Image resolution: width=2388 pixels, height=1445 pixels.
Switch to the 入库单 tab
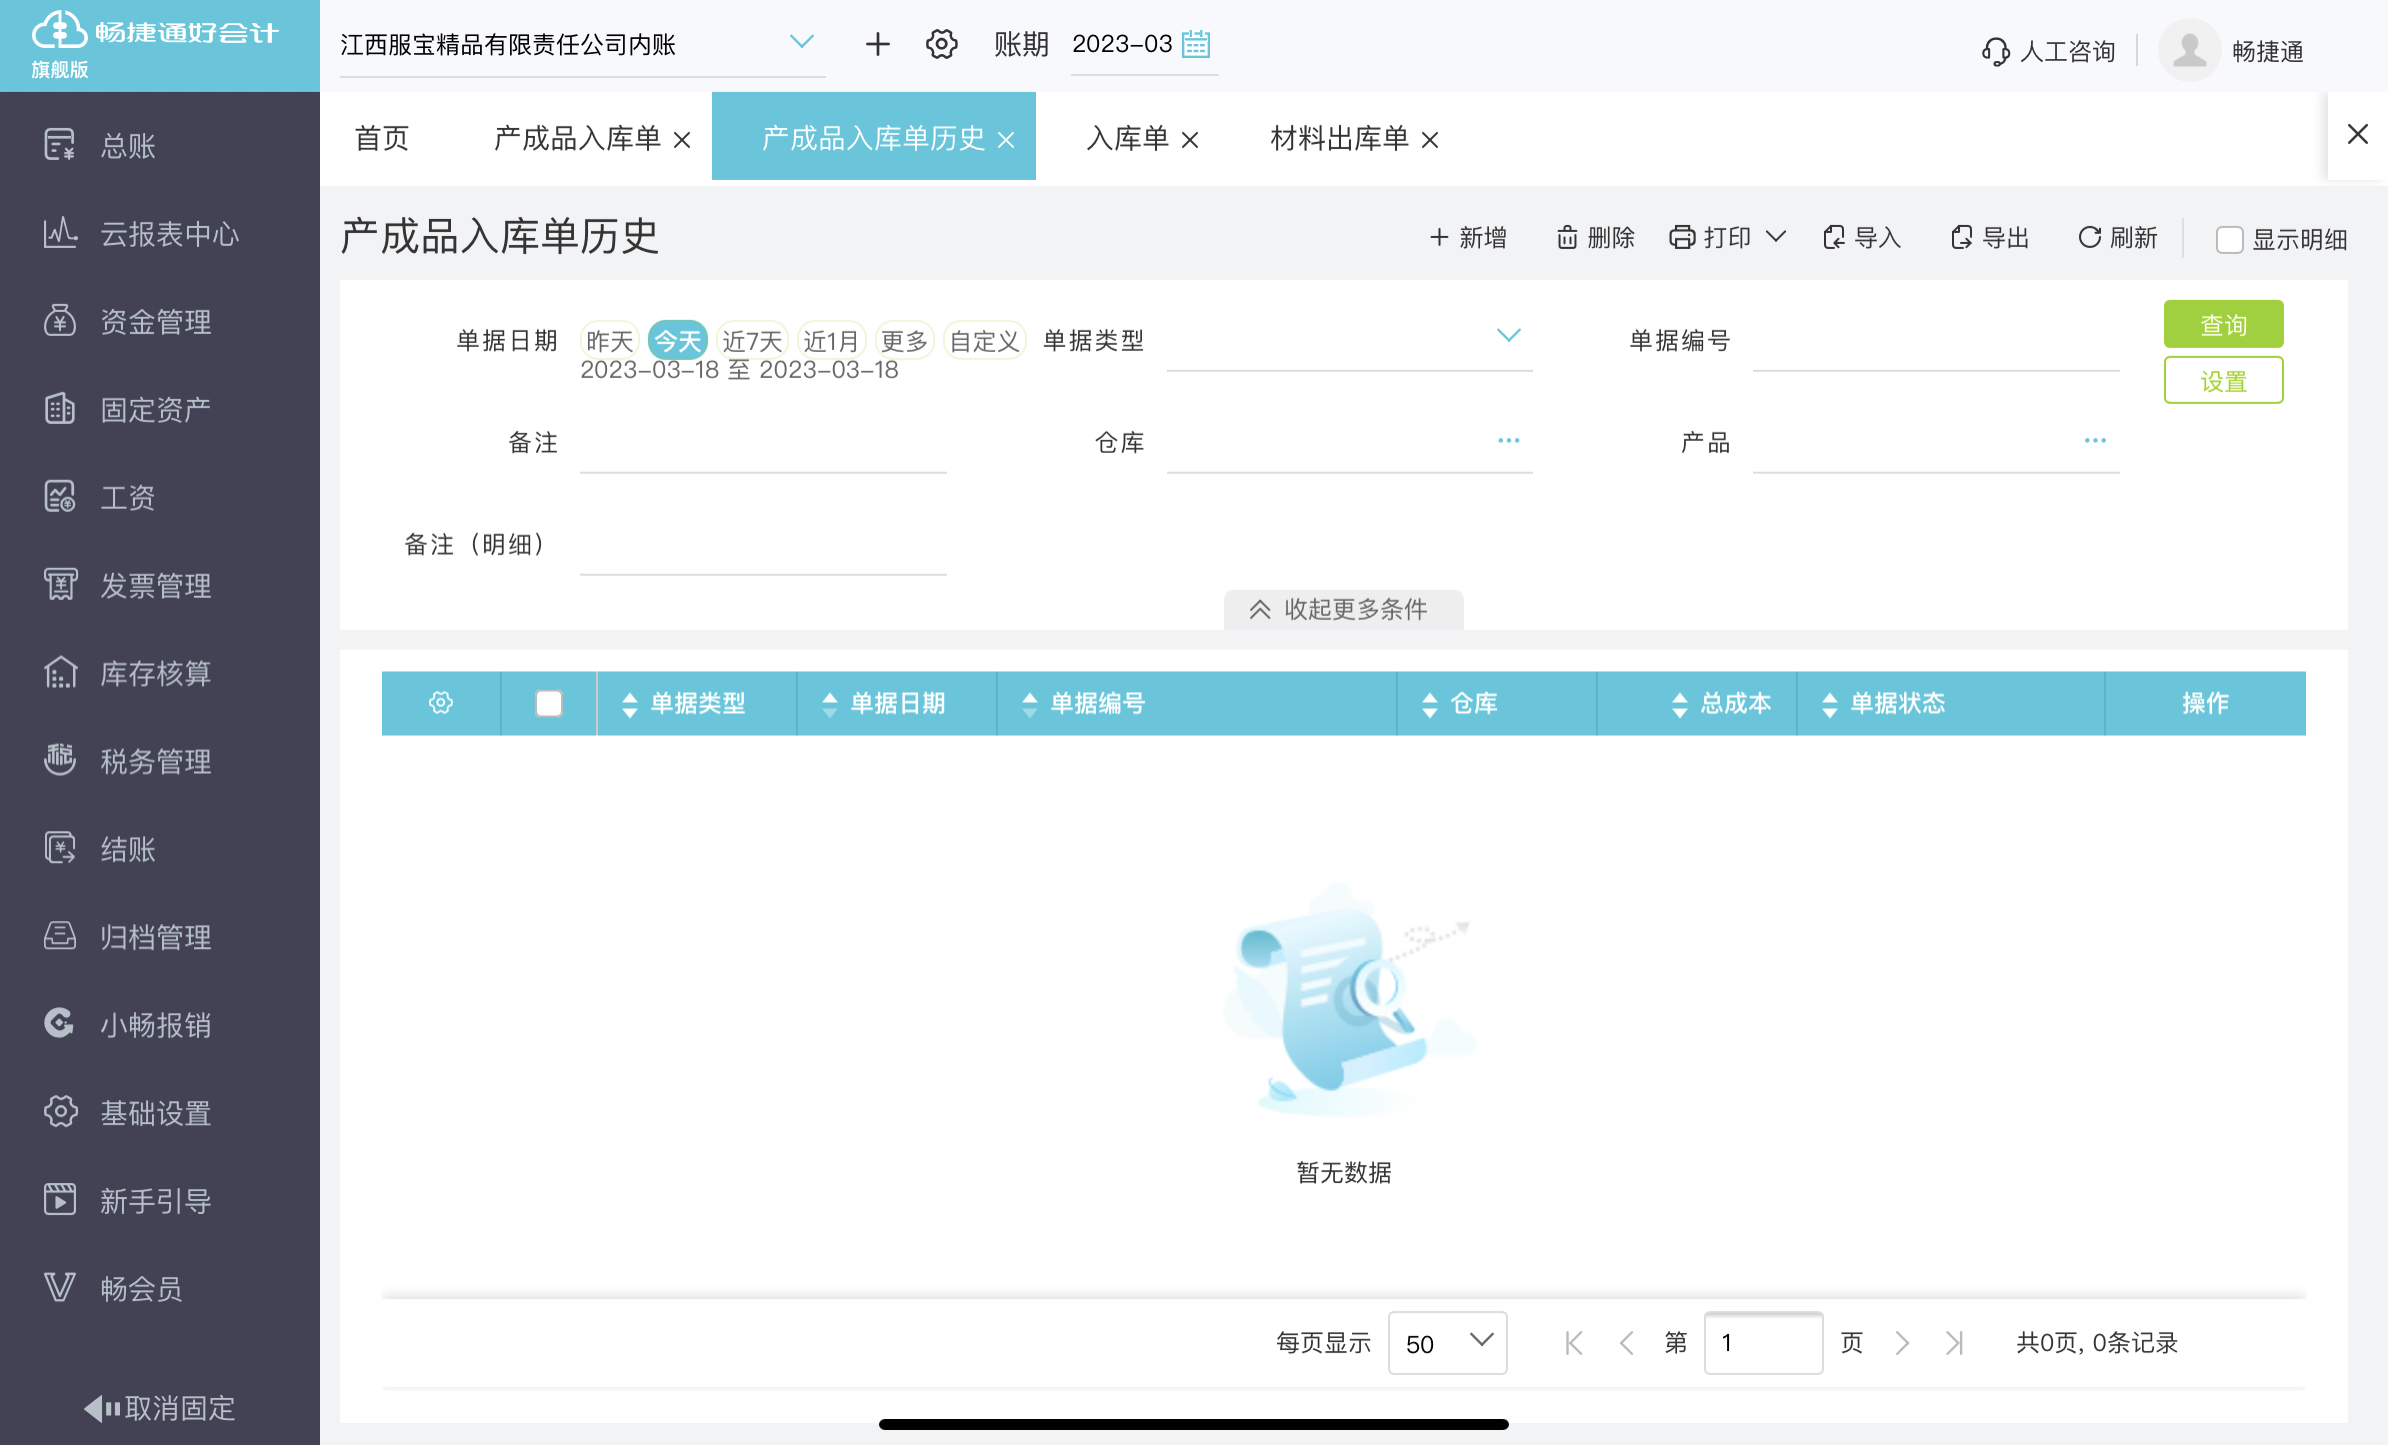pos(1126,140)
